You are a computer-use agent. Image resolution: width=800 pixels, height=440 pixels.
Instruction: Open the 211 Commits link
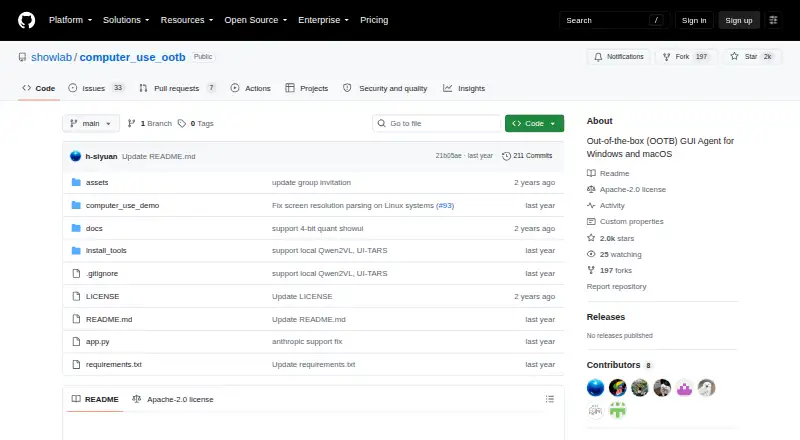point(527,156)
